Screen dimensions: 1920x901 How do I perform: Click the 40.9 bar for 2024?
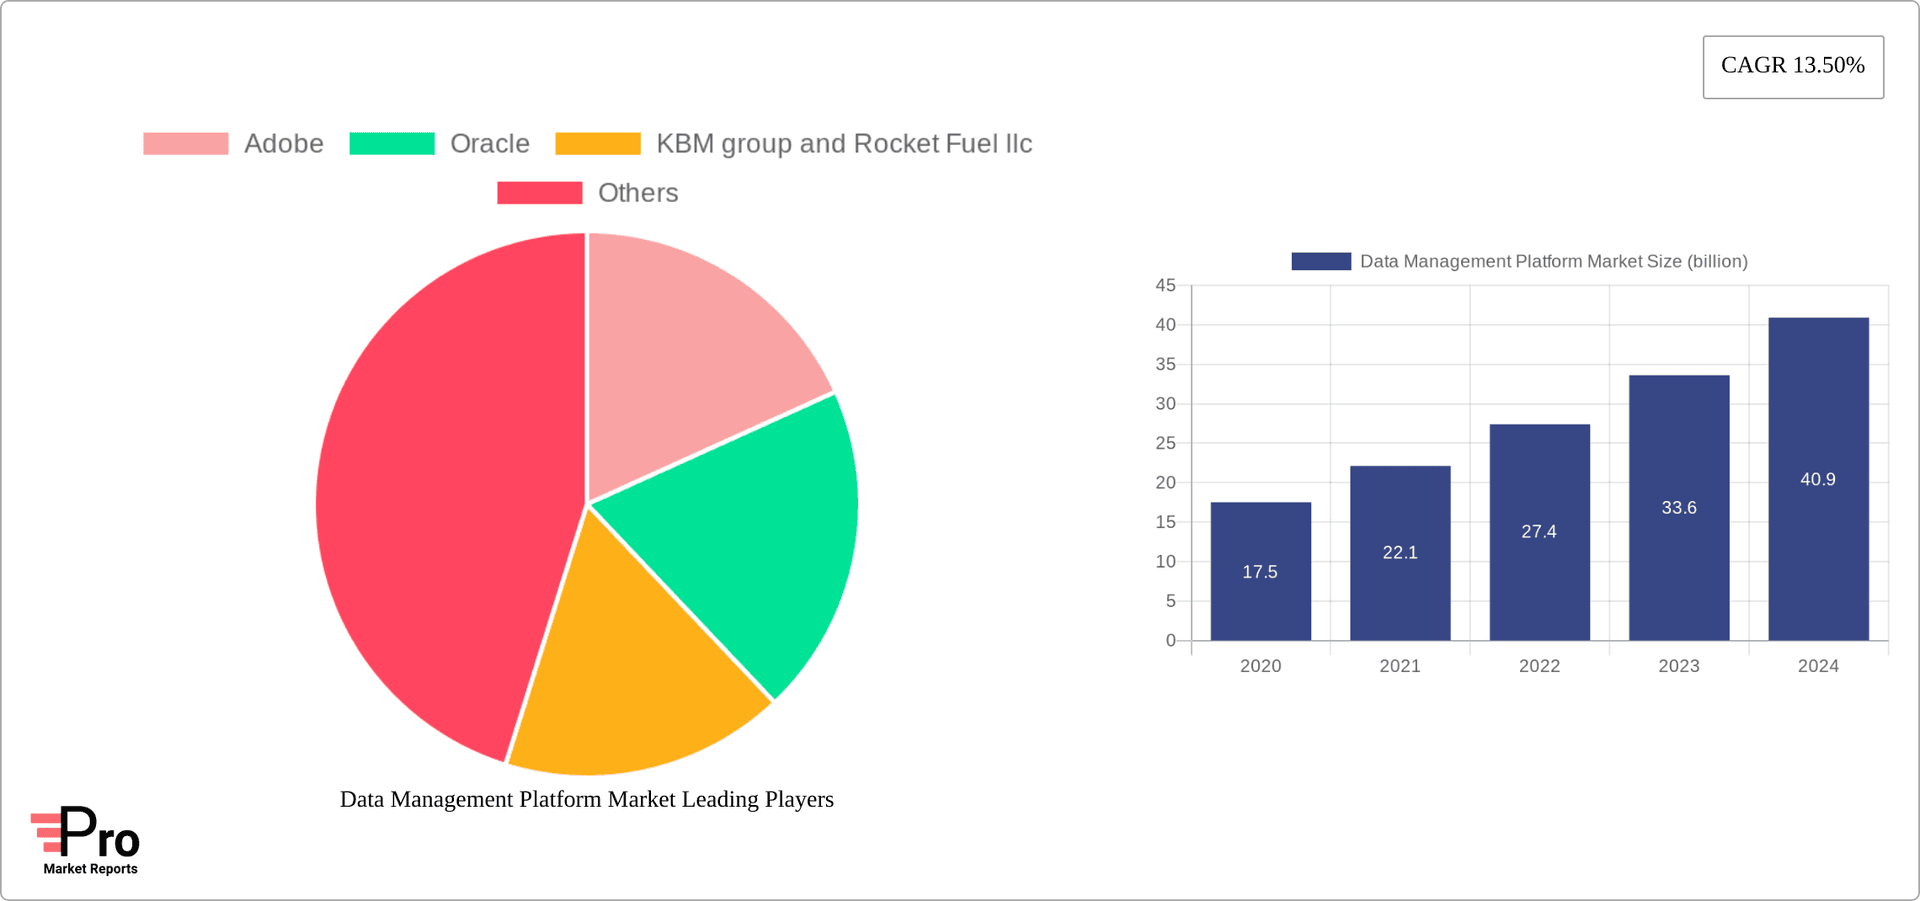pos(1818,478)
